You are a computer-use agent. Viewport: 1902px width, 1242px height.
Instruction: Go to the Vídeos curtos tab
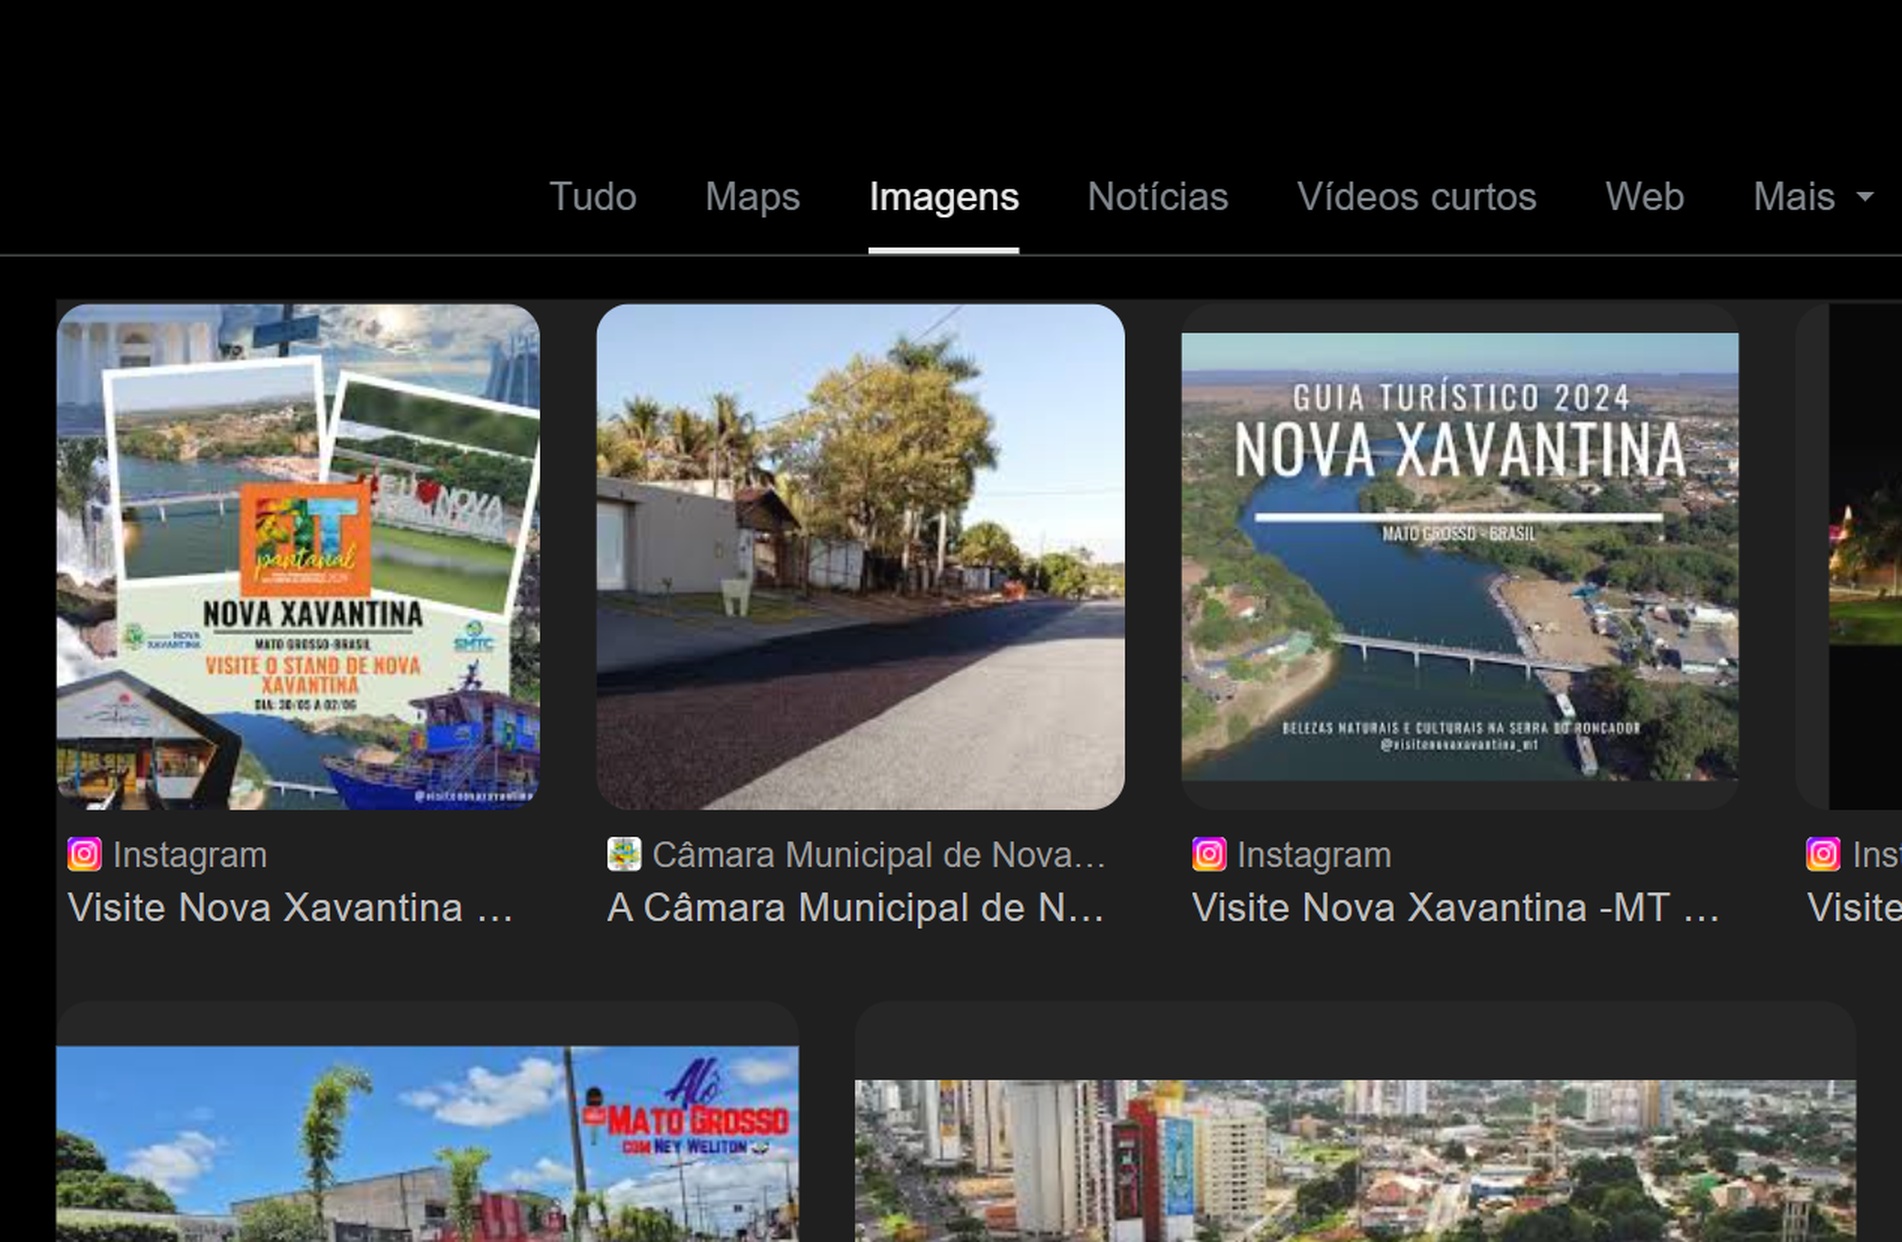click(1416, 197)
